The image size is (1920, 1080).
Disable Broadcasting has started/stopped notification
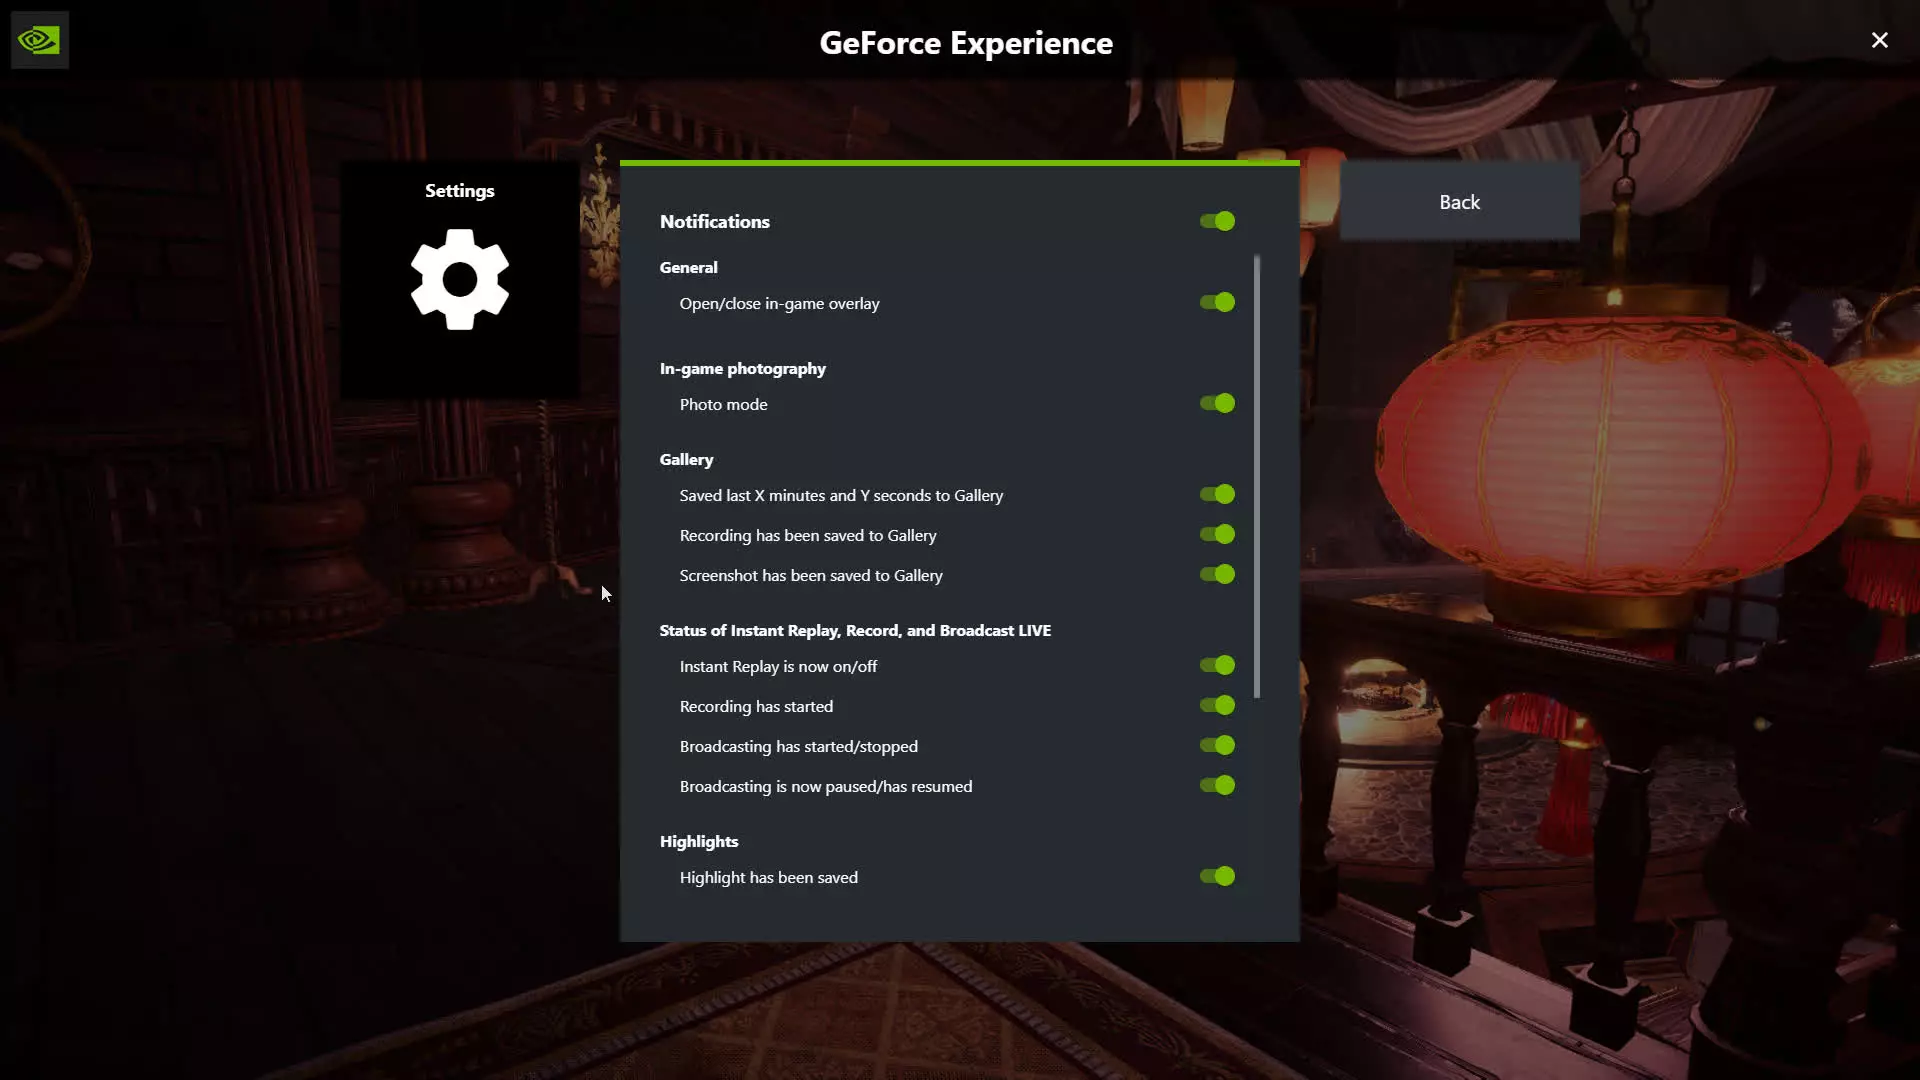click(1216, 745)
